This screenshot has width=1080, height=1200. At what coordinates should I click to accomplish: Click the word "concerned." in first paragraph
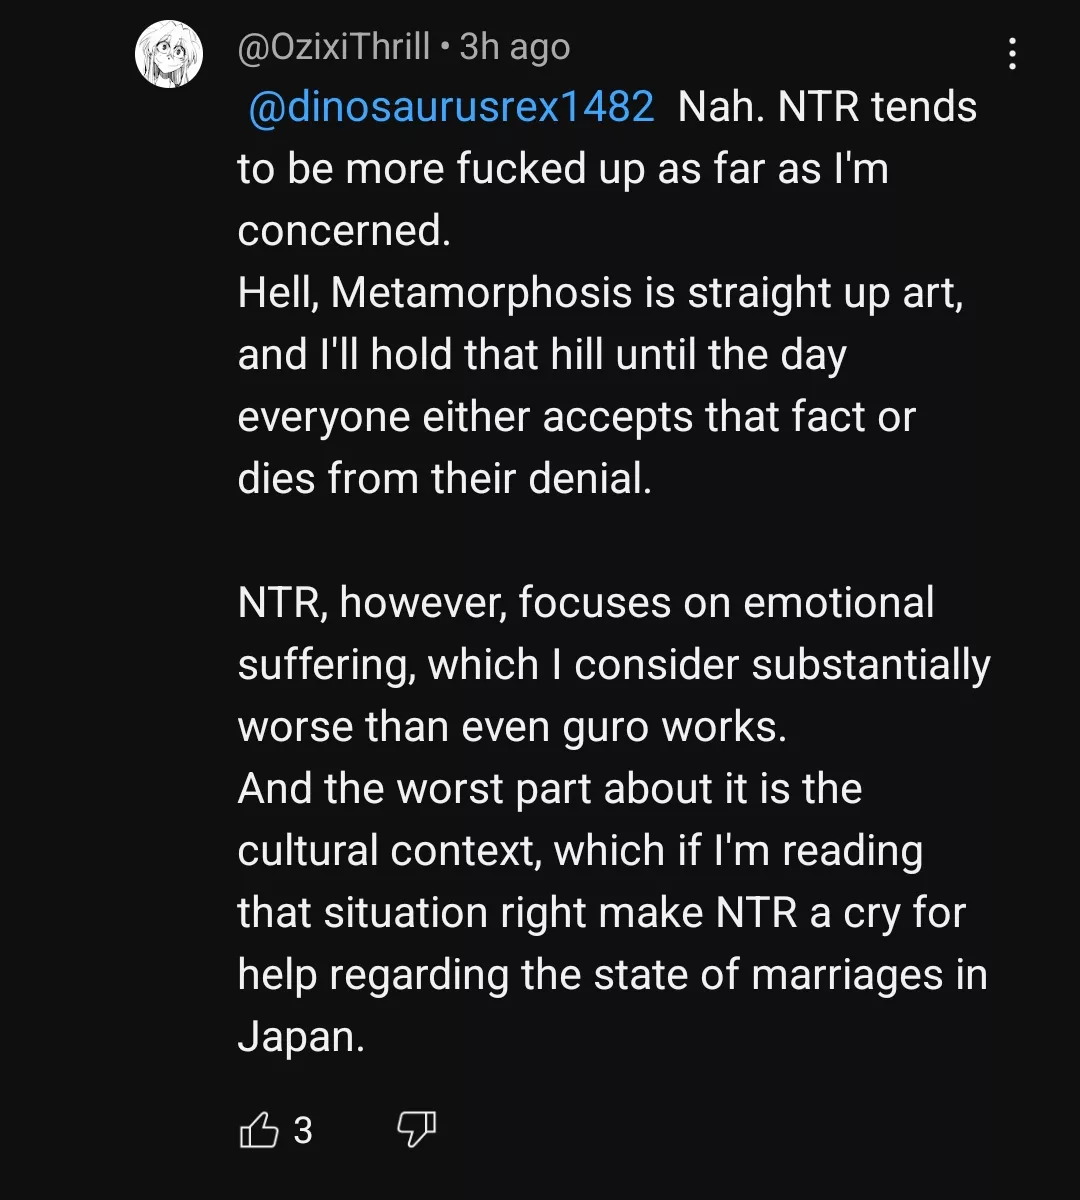point(344,231)
